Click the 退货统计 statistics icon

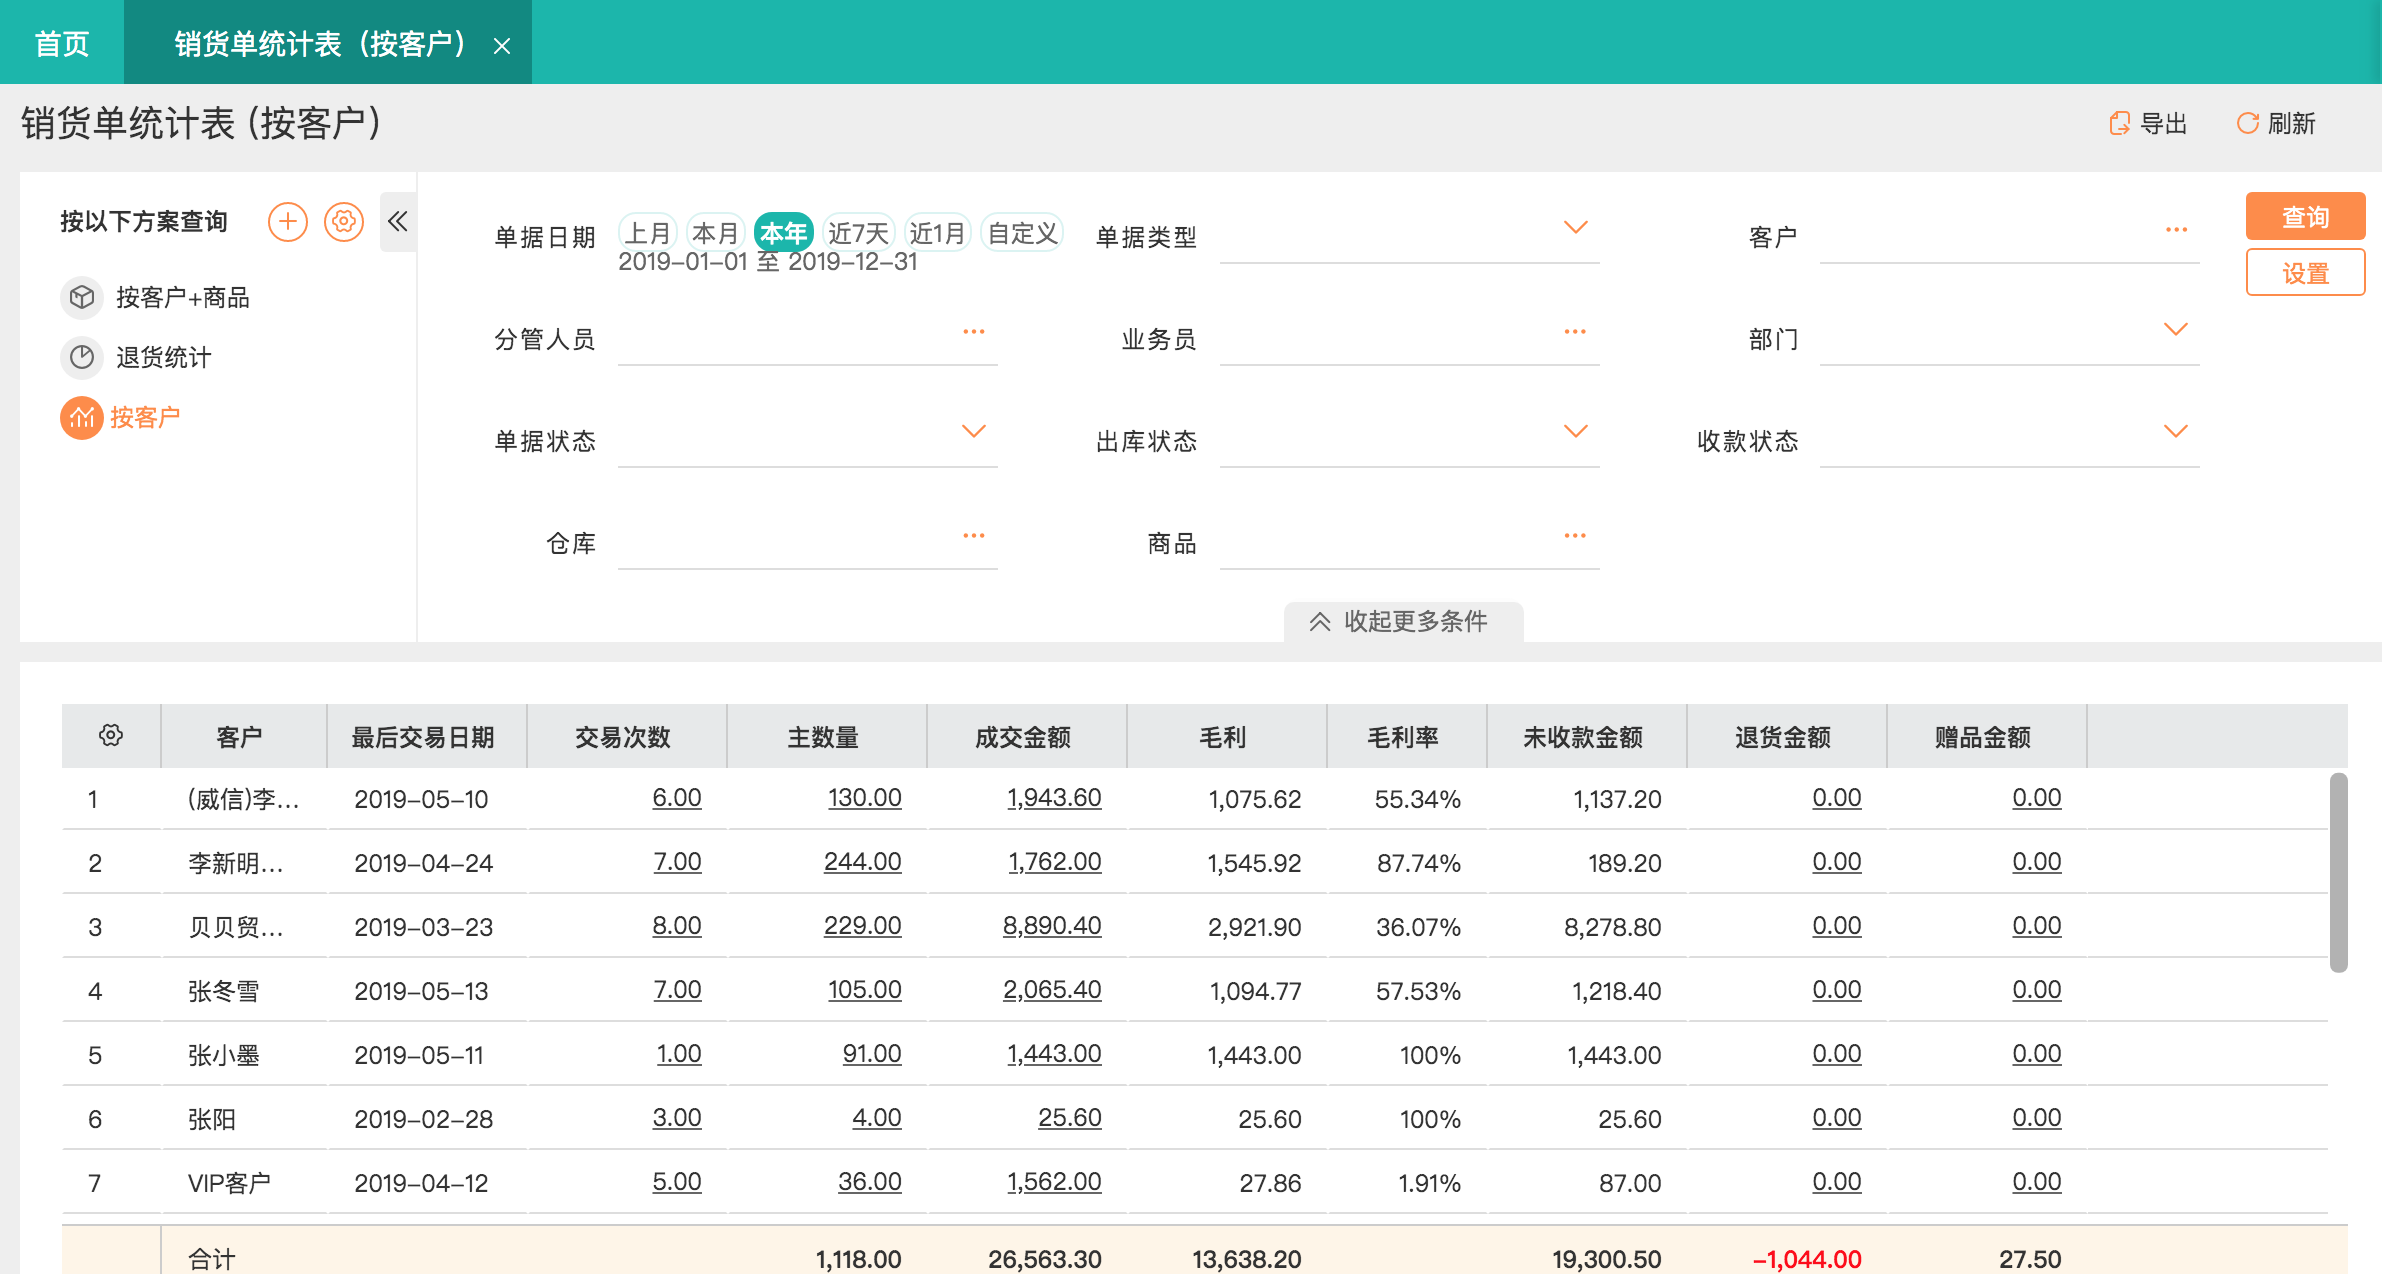[82, 356]
